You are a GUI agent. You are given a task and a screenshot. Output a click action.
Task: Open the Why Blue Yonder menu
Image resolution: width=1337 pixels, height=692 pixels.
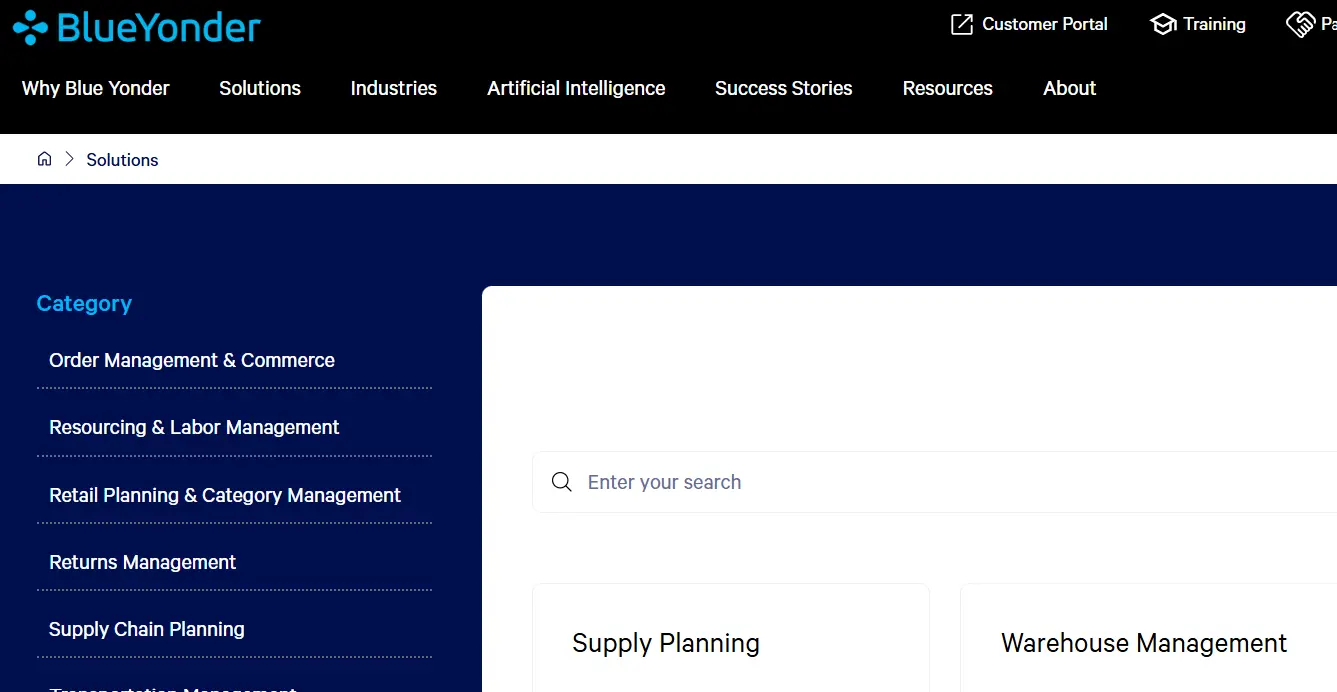95,88
